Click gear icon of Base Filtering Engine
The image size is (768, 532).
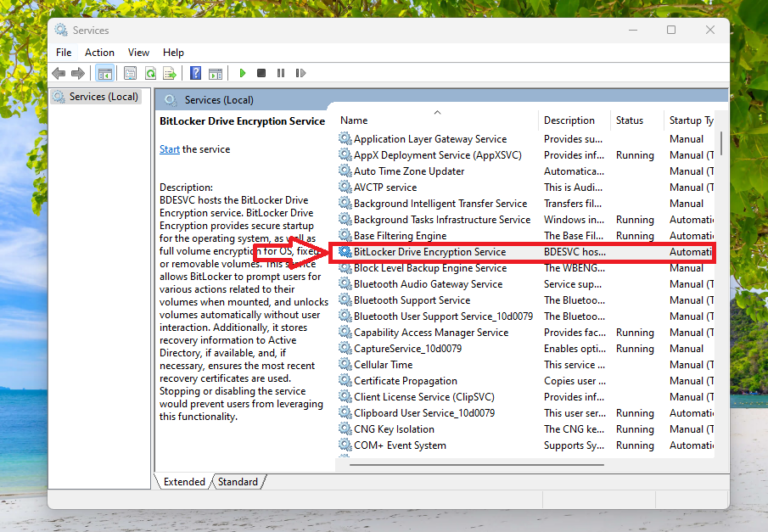point(345,236)
